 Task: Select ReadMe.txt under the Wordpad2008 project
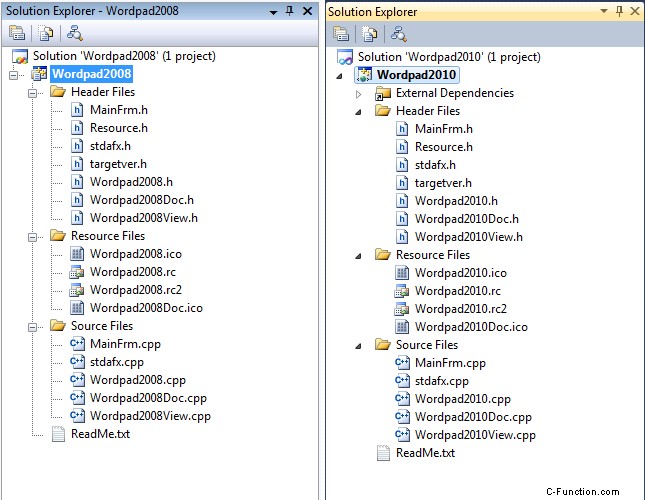(100, 434)
